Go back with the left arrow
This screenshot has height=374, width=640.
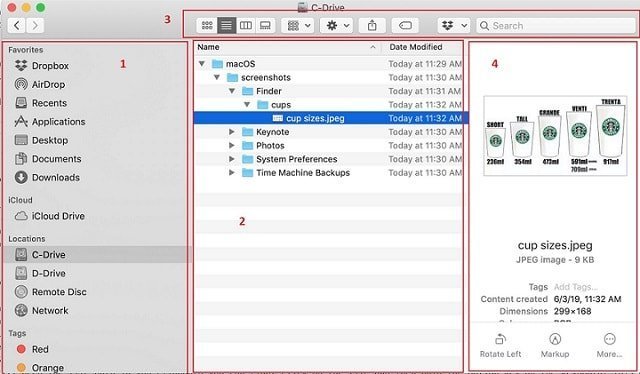(x=17, y=26)
